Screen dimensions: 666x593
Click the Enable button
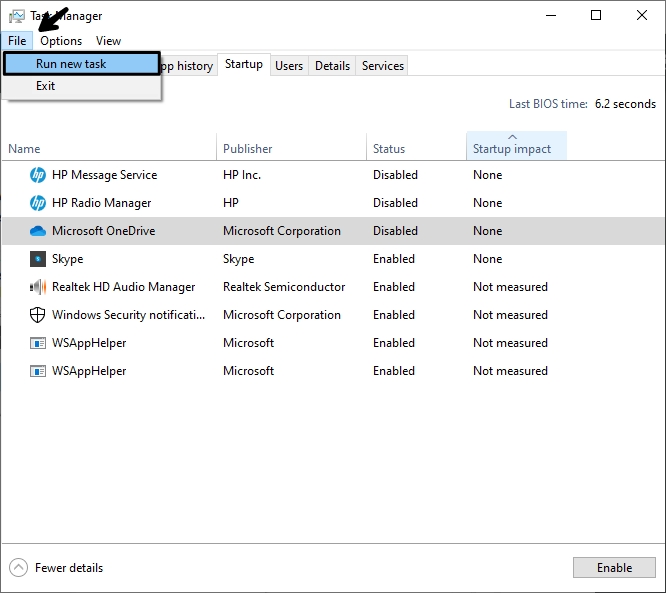click(x=614, y=568)
